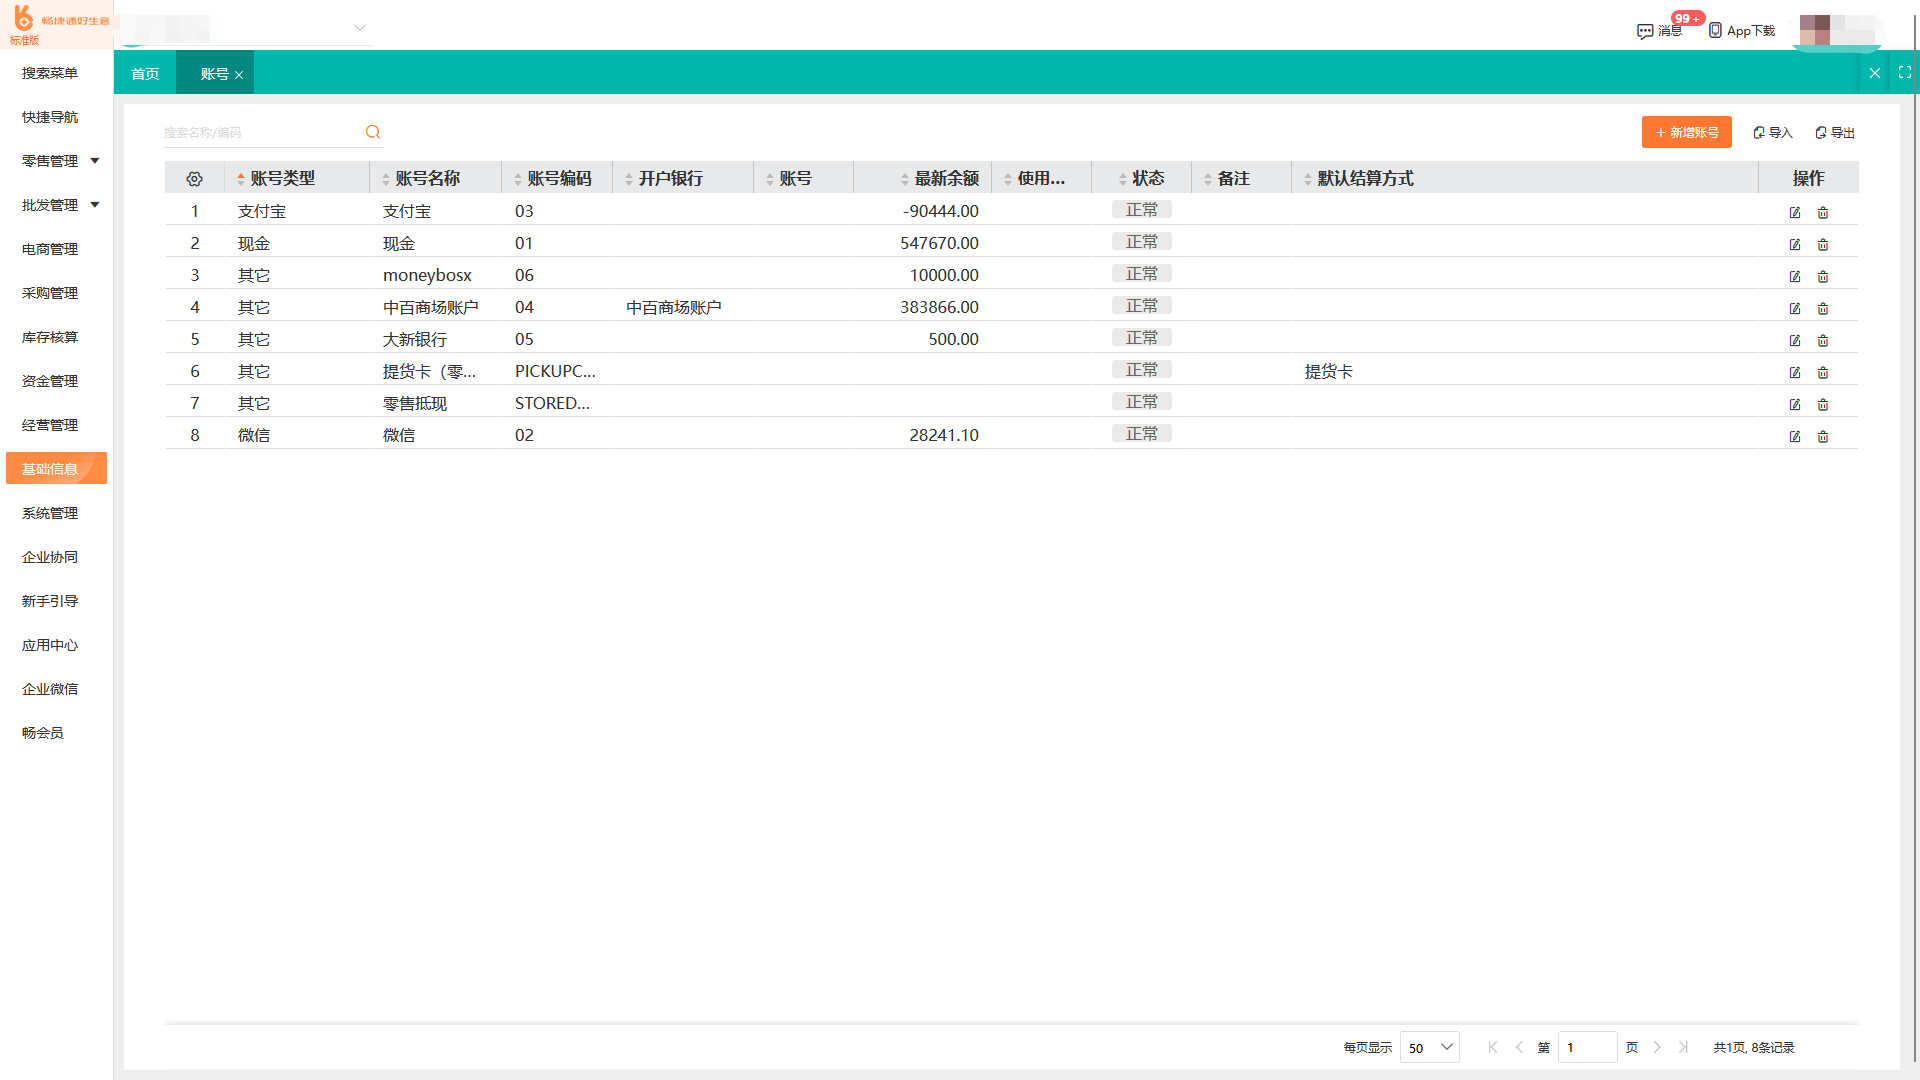This screenshot has height=1080, width=1920.
Task: Toggle 采购管理 menu item in sidebar
Action: 54,291
